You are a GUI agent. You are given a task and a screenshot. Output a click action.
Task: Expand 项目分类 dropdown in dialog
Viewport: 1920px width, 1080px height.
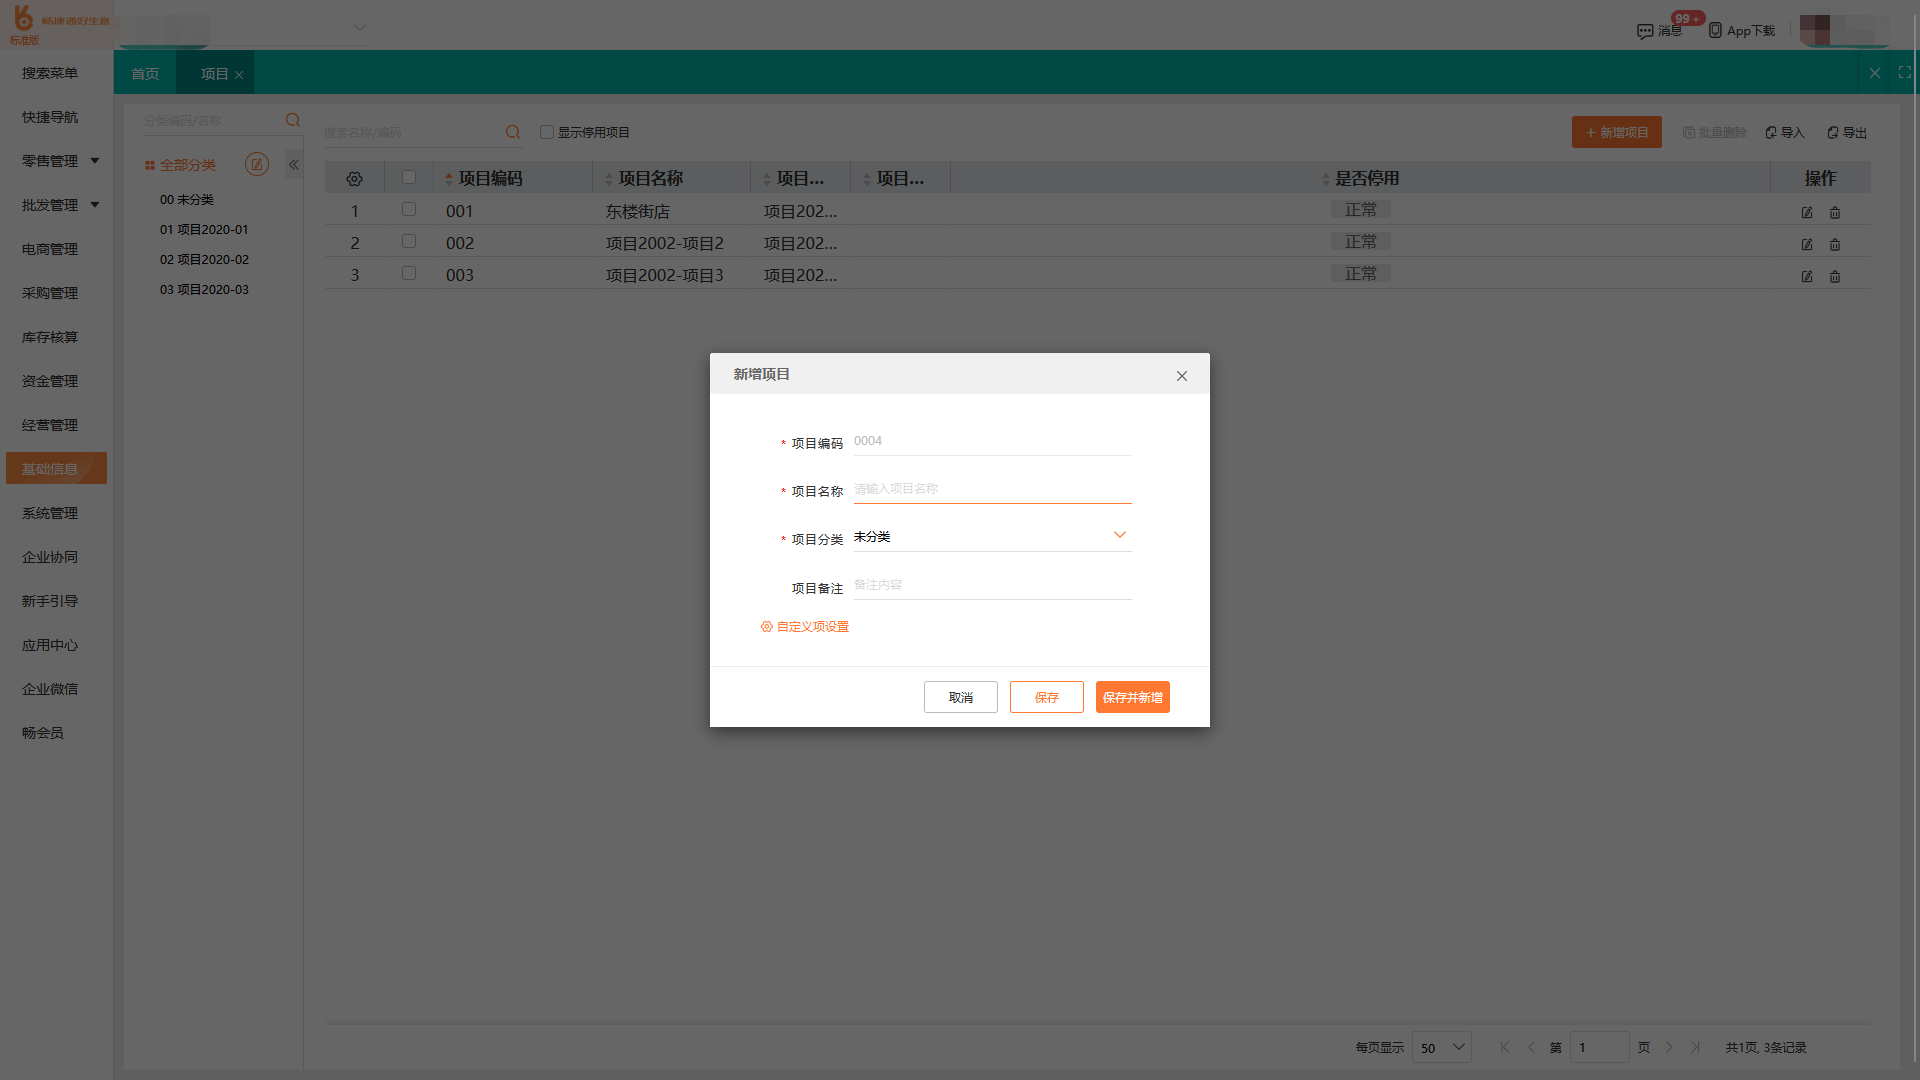click(1120, 535)
